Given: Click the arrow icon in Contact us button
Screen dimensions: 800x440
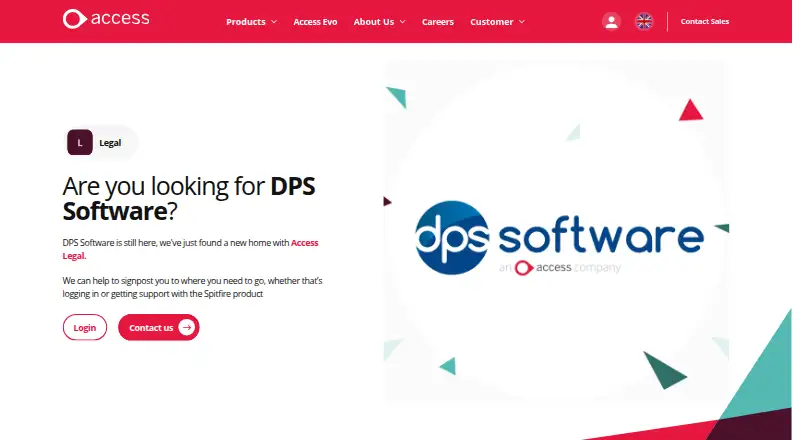Looking at the screenshot, I should (187, 328).
